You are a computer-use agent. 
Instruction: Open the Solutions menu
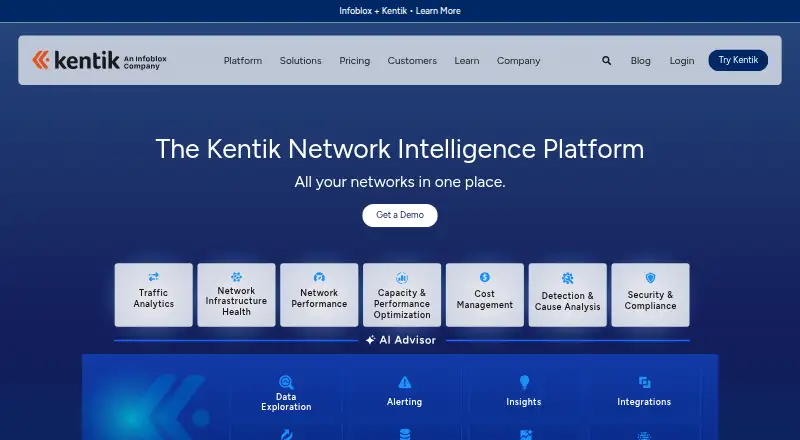[301, 61]
